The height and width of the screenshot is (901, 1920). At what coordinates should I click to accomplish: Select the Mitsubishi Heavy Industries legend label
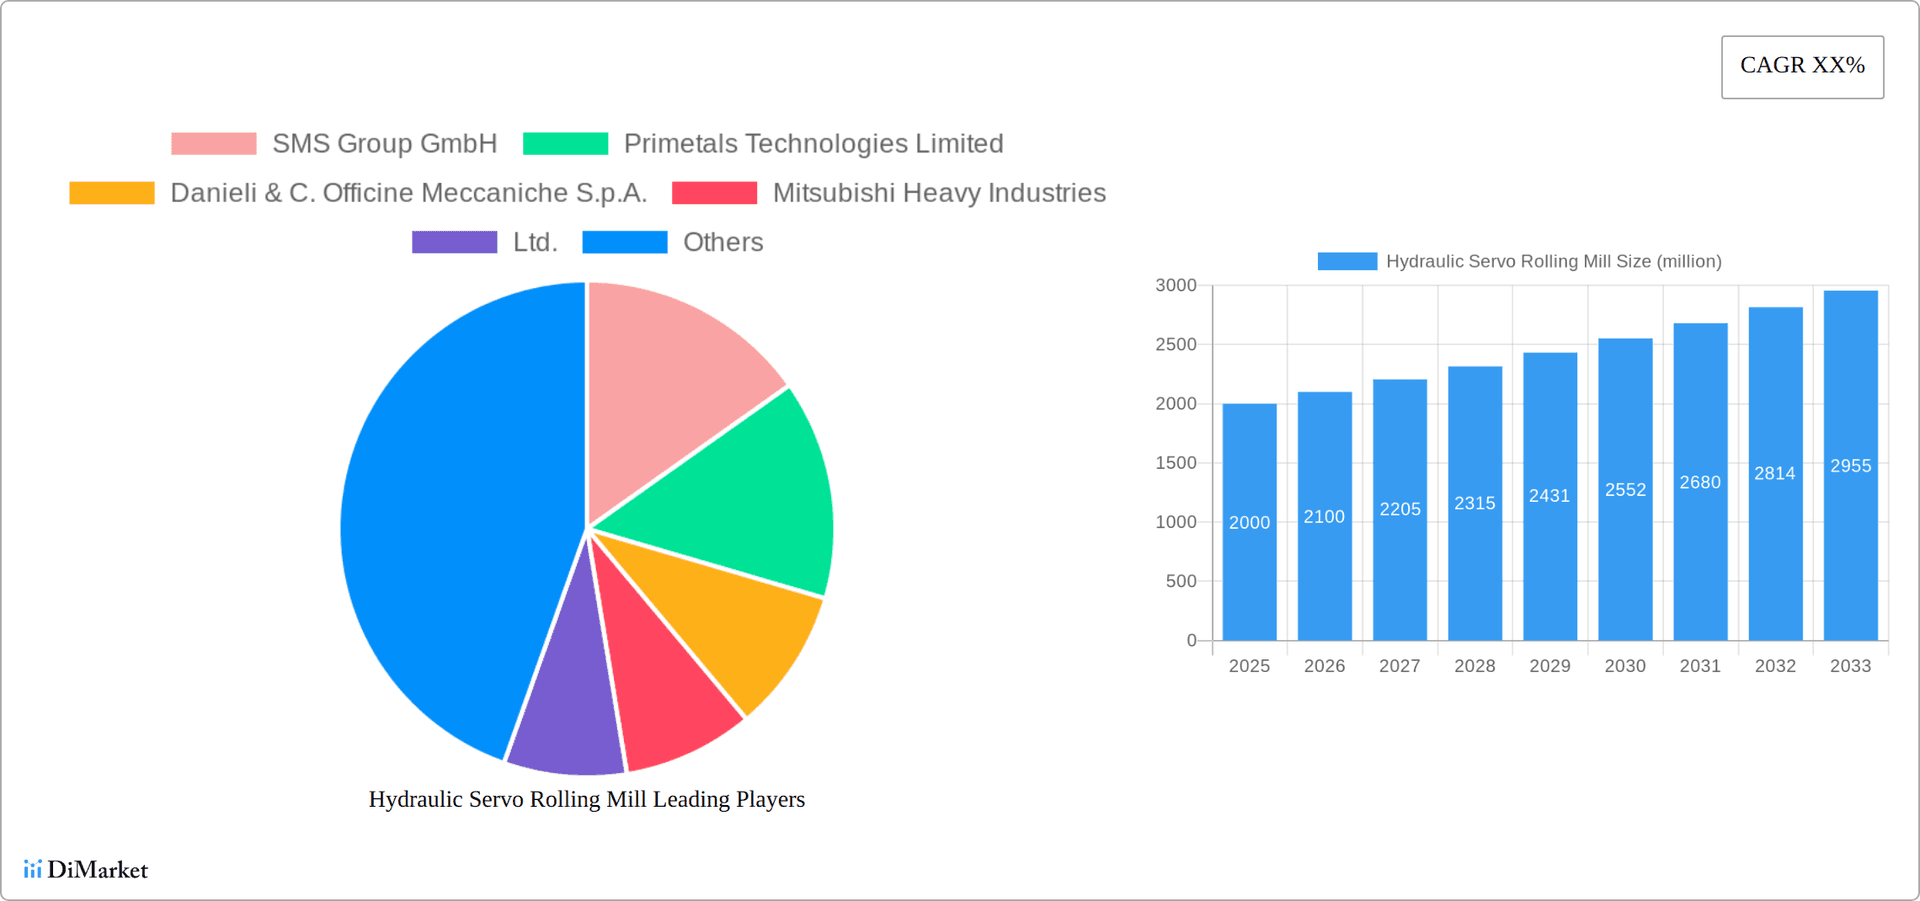point(940,192)
